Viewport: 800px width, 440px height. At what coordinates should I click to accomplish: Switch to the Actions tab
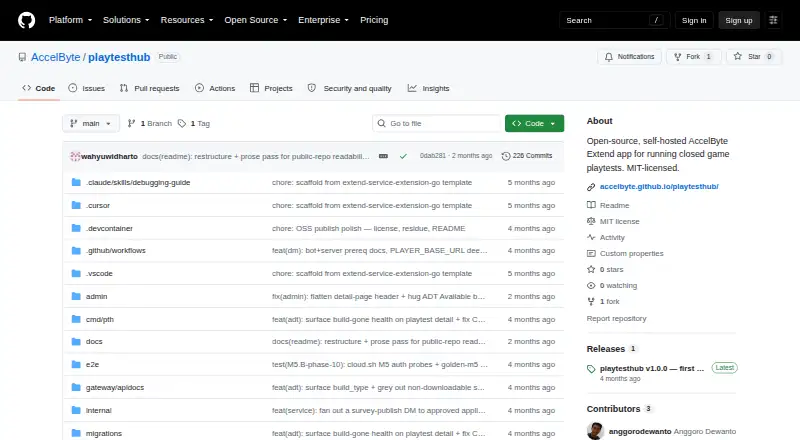[x=215, y=88]
